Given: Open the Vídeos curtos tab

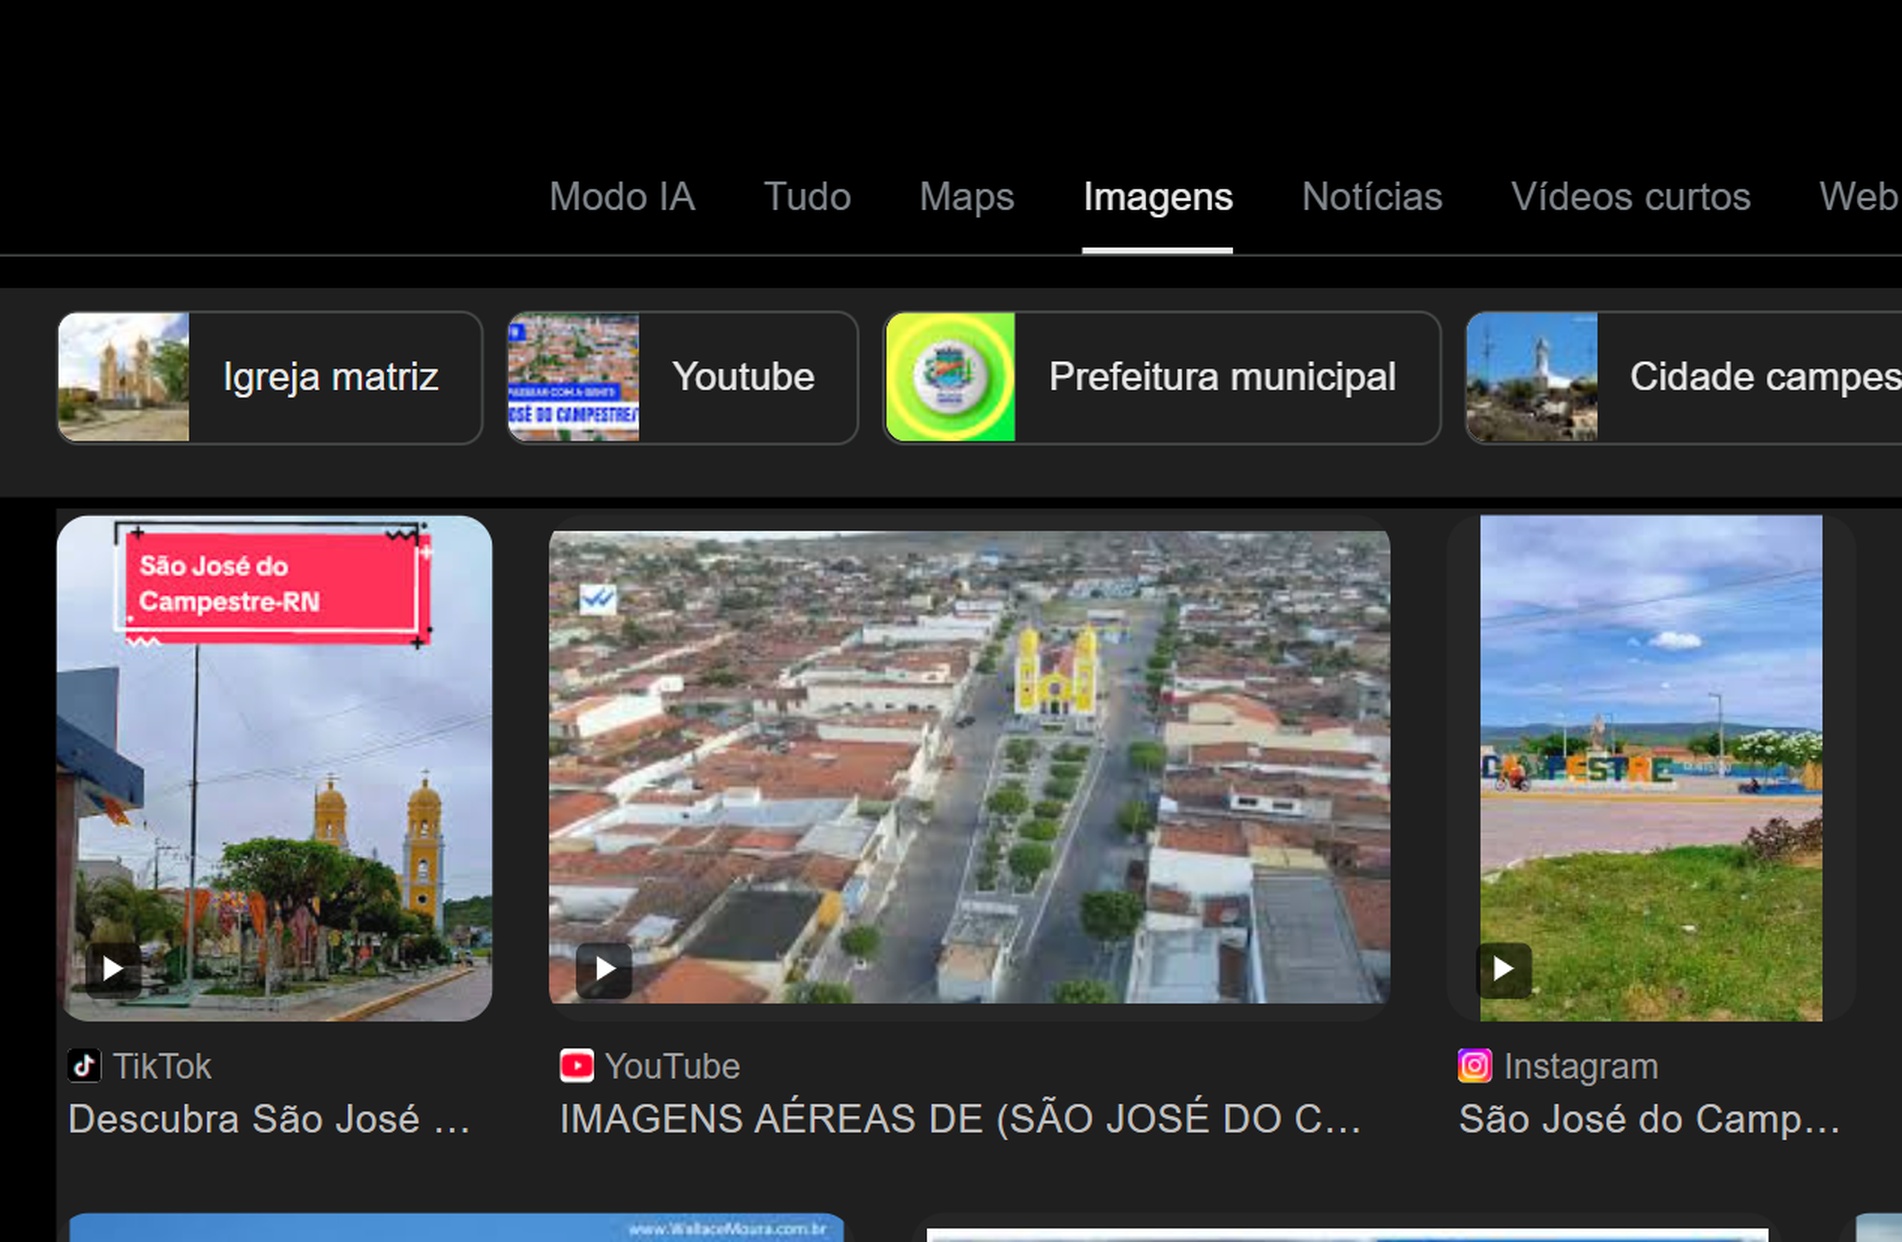Looking at the screenshot, I should pos(1630,197).
